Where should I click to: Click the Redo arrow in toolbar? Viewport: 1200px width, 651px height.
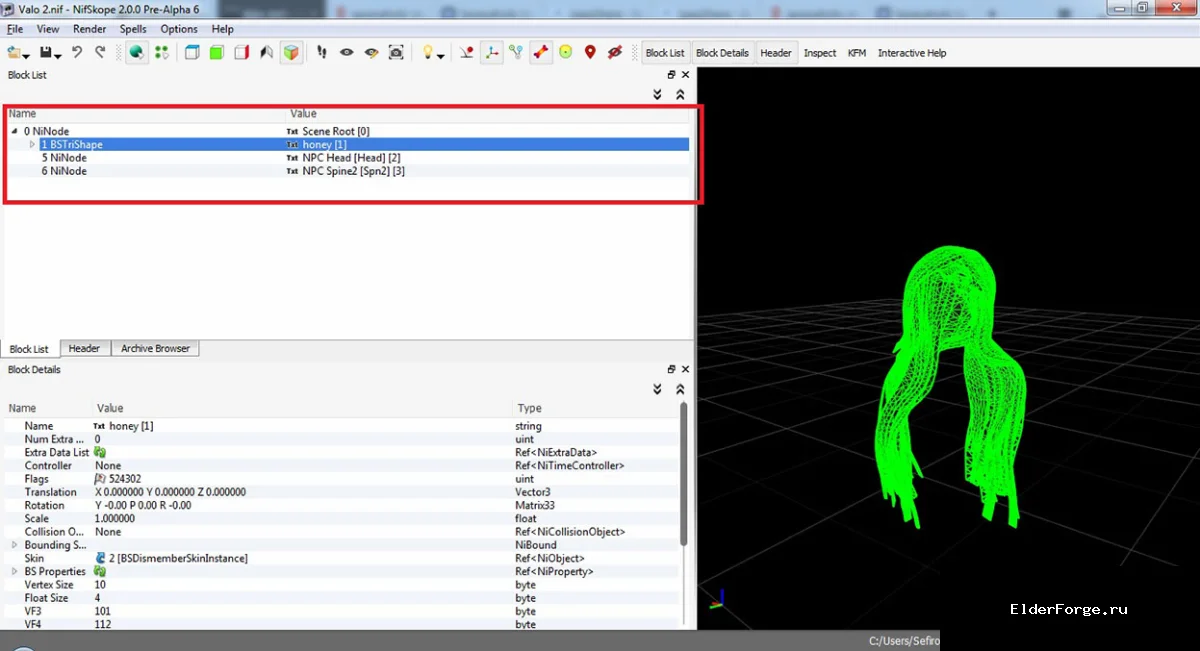[x=100, y=53]
